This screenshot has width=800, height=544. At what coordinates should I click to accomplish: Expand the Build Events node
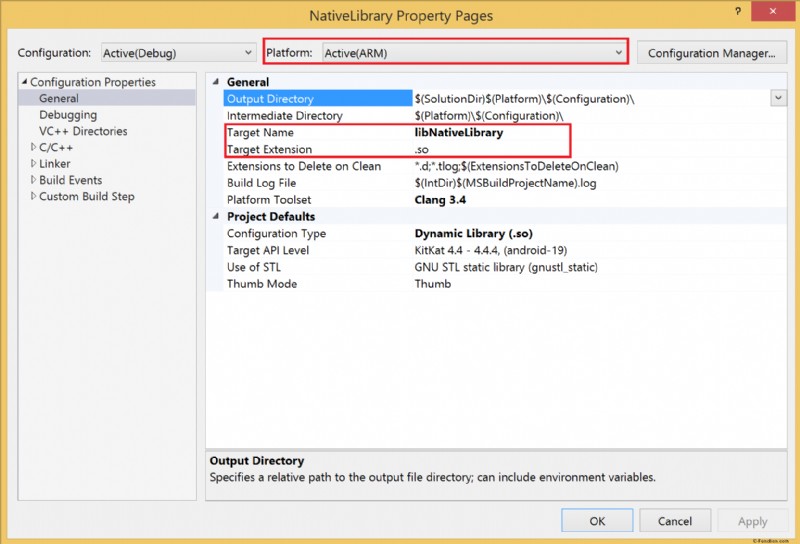tap(33, 180)
